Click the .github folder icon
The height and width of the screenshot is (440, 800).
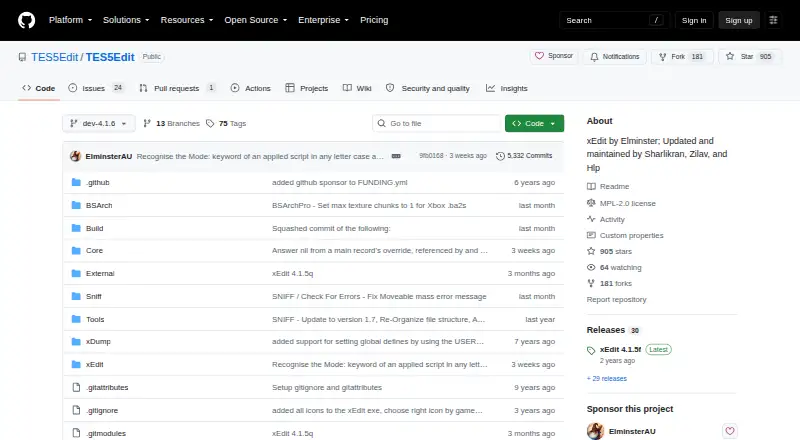tap(76, 182)
